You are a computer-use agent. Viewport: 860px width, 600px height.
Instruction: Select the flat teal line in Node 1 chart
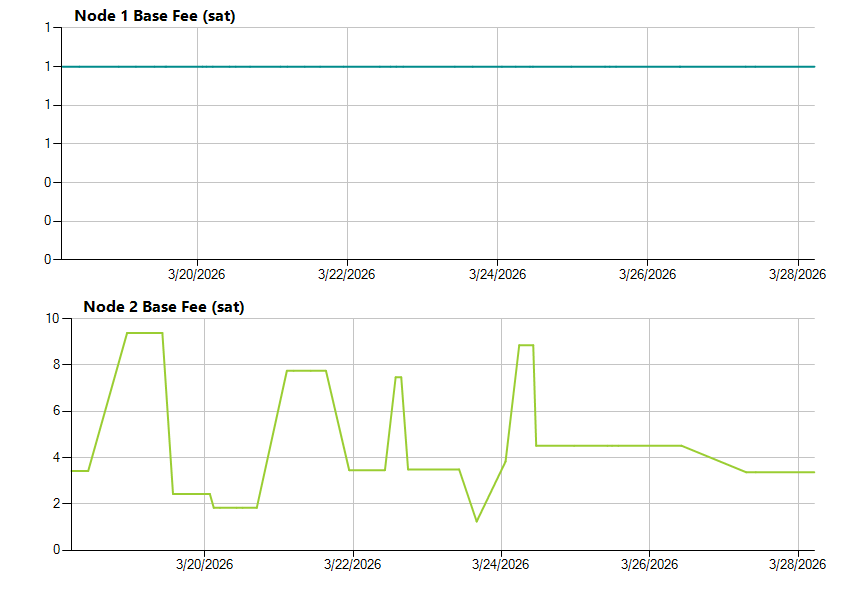(440, 66)
